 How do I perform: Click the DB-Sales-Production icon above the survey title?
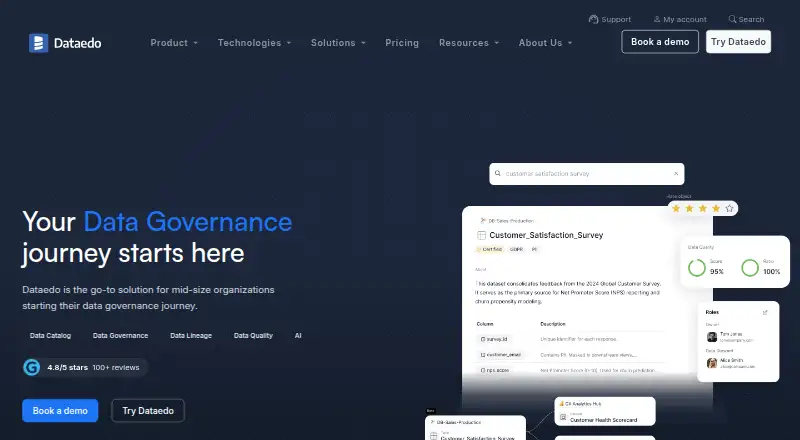(483, 221)
